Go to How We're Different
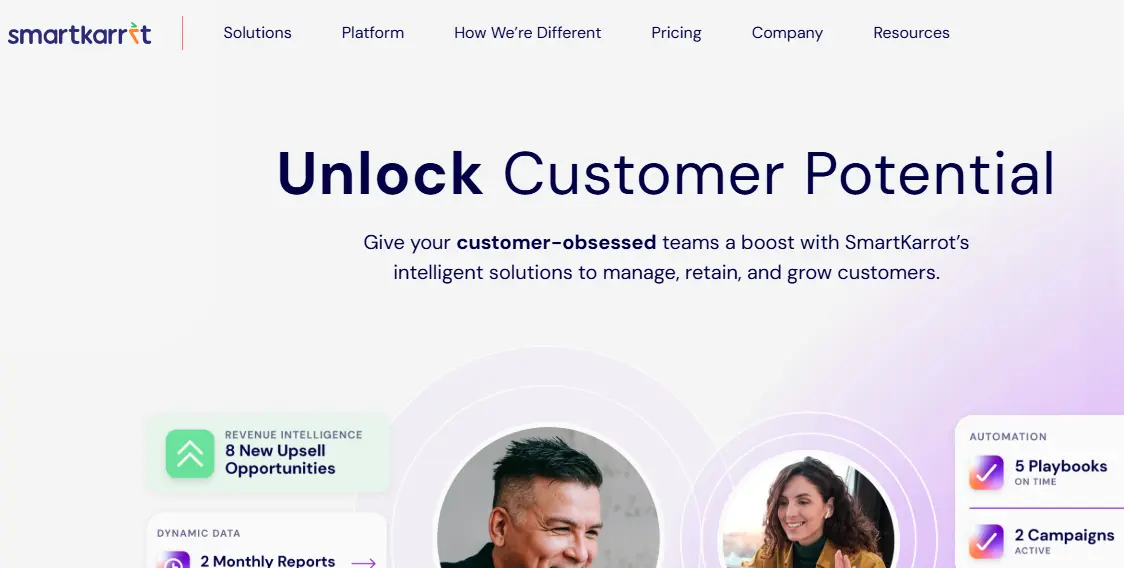Viewport: 1124px width, 568px height. 528,33
